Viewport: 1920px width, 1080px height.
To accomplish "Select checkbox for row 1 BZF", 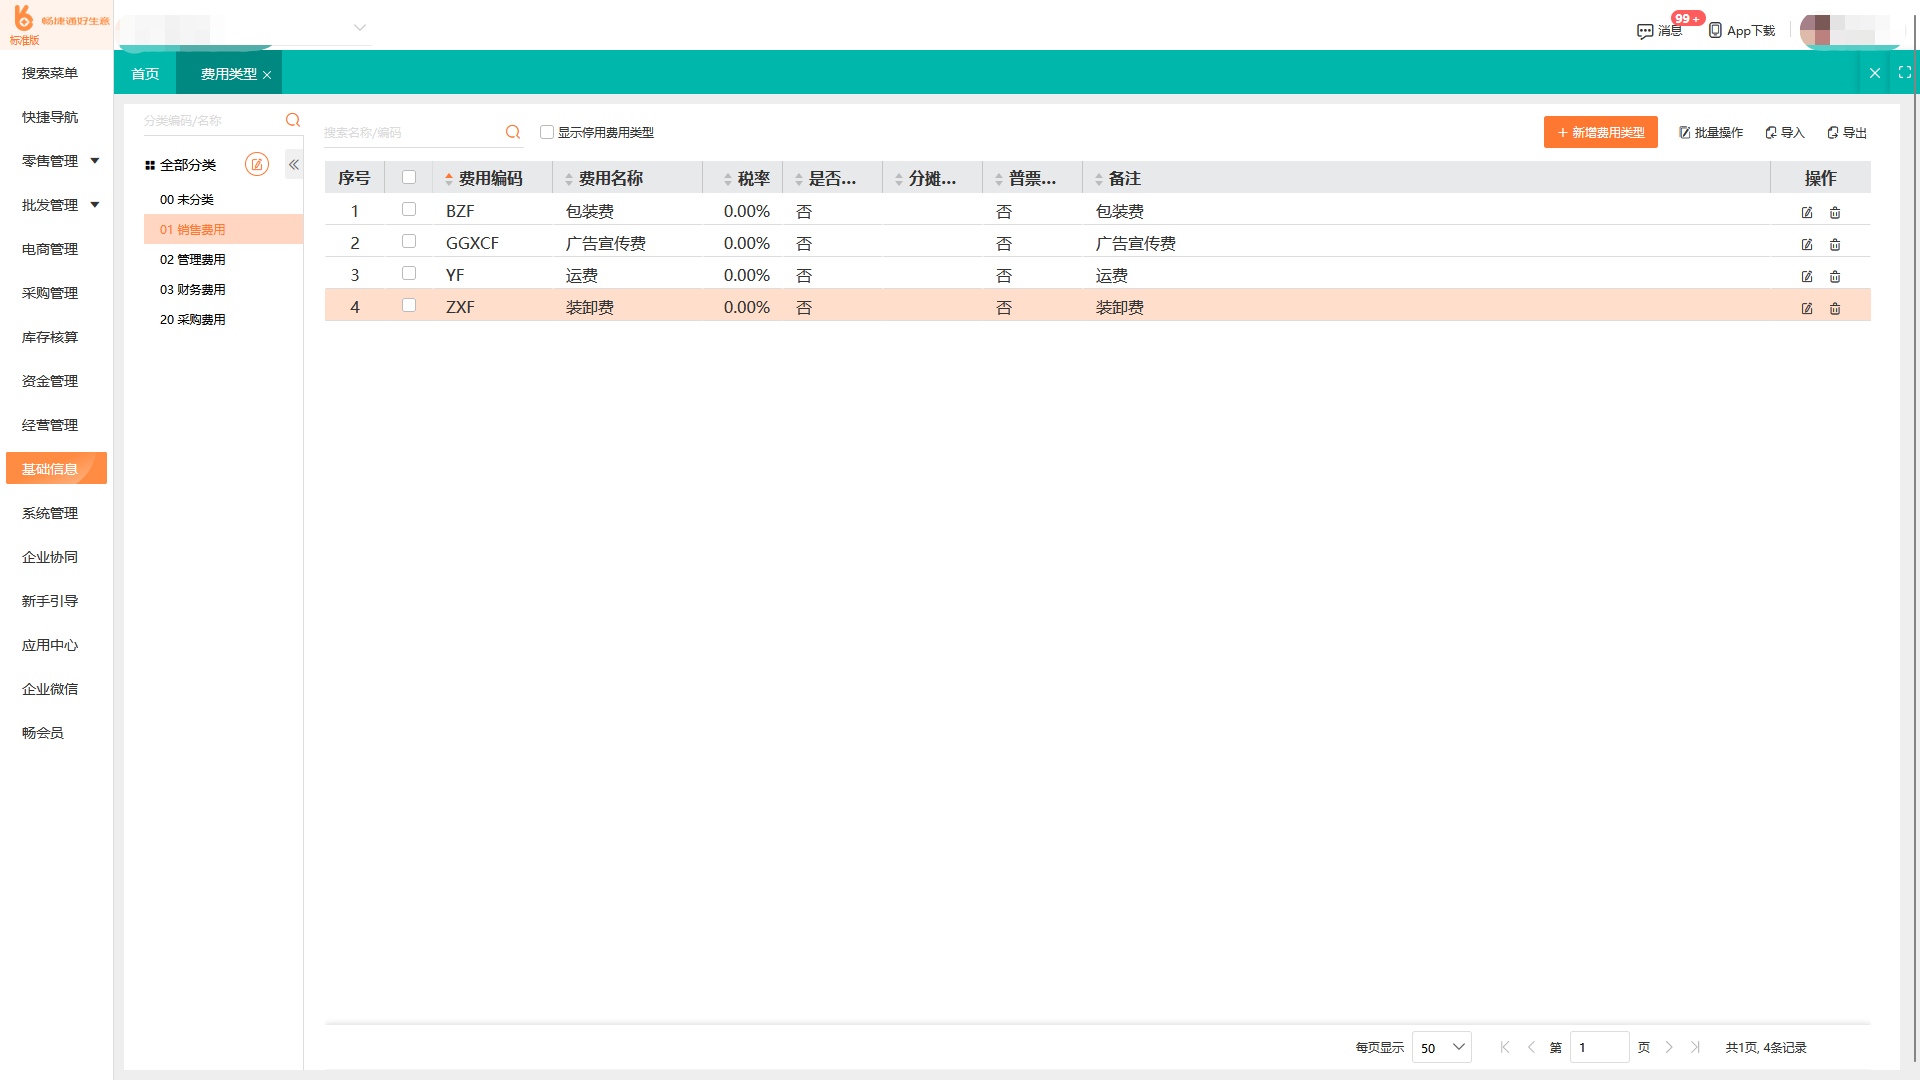I will pos(409,210).
